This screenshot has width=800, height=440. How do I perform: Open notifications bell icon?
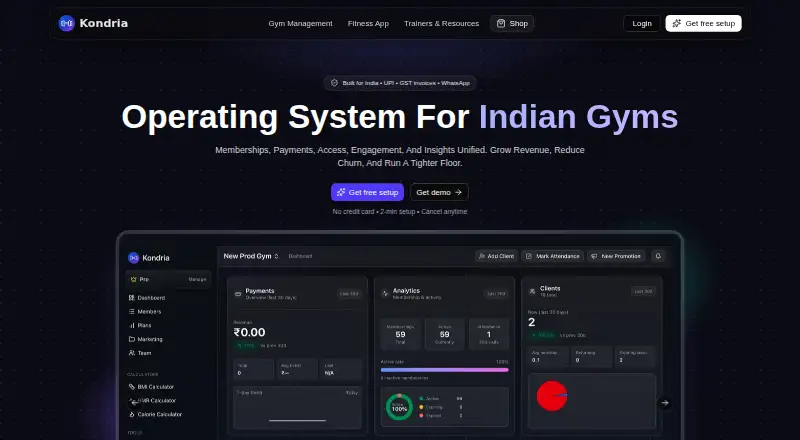[x=658, y=256]
